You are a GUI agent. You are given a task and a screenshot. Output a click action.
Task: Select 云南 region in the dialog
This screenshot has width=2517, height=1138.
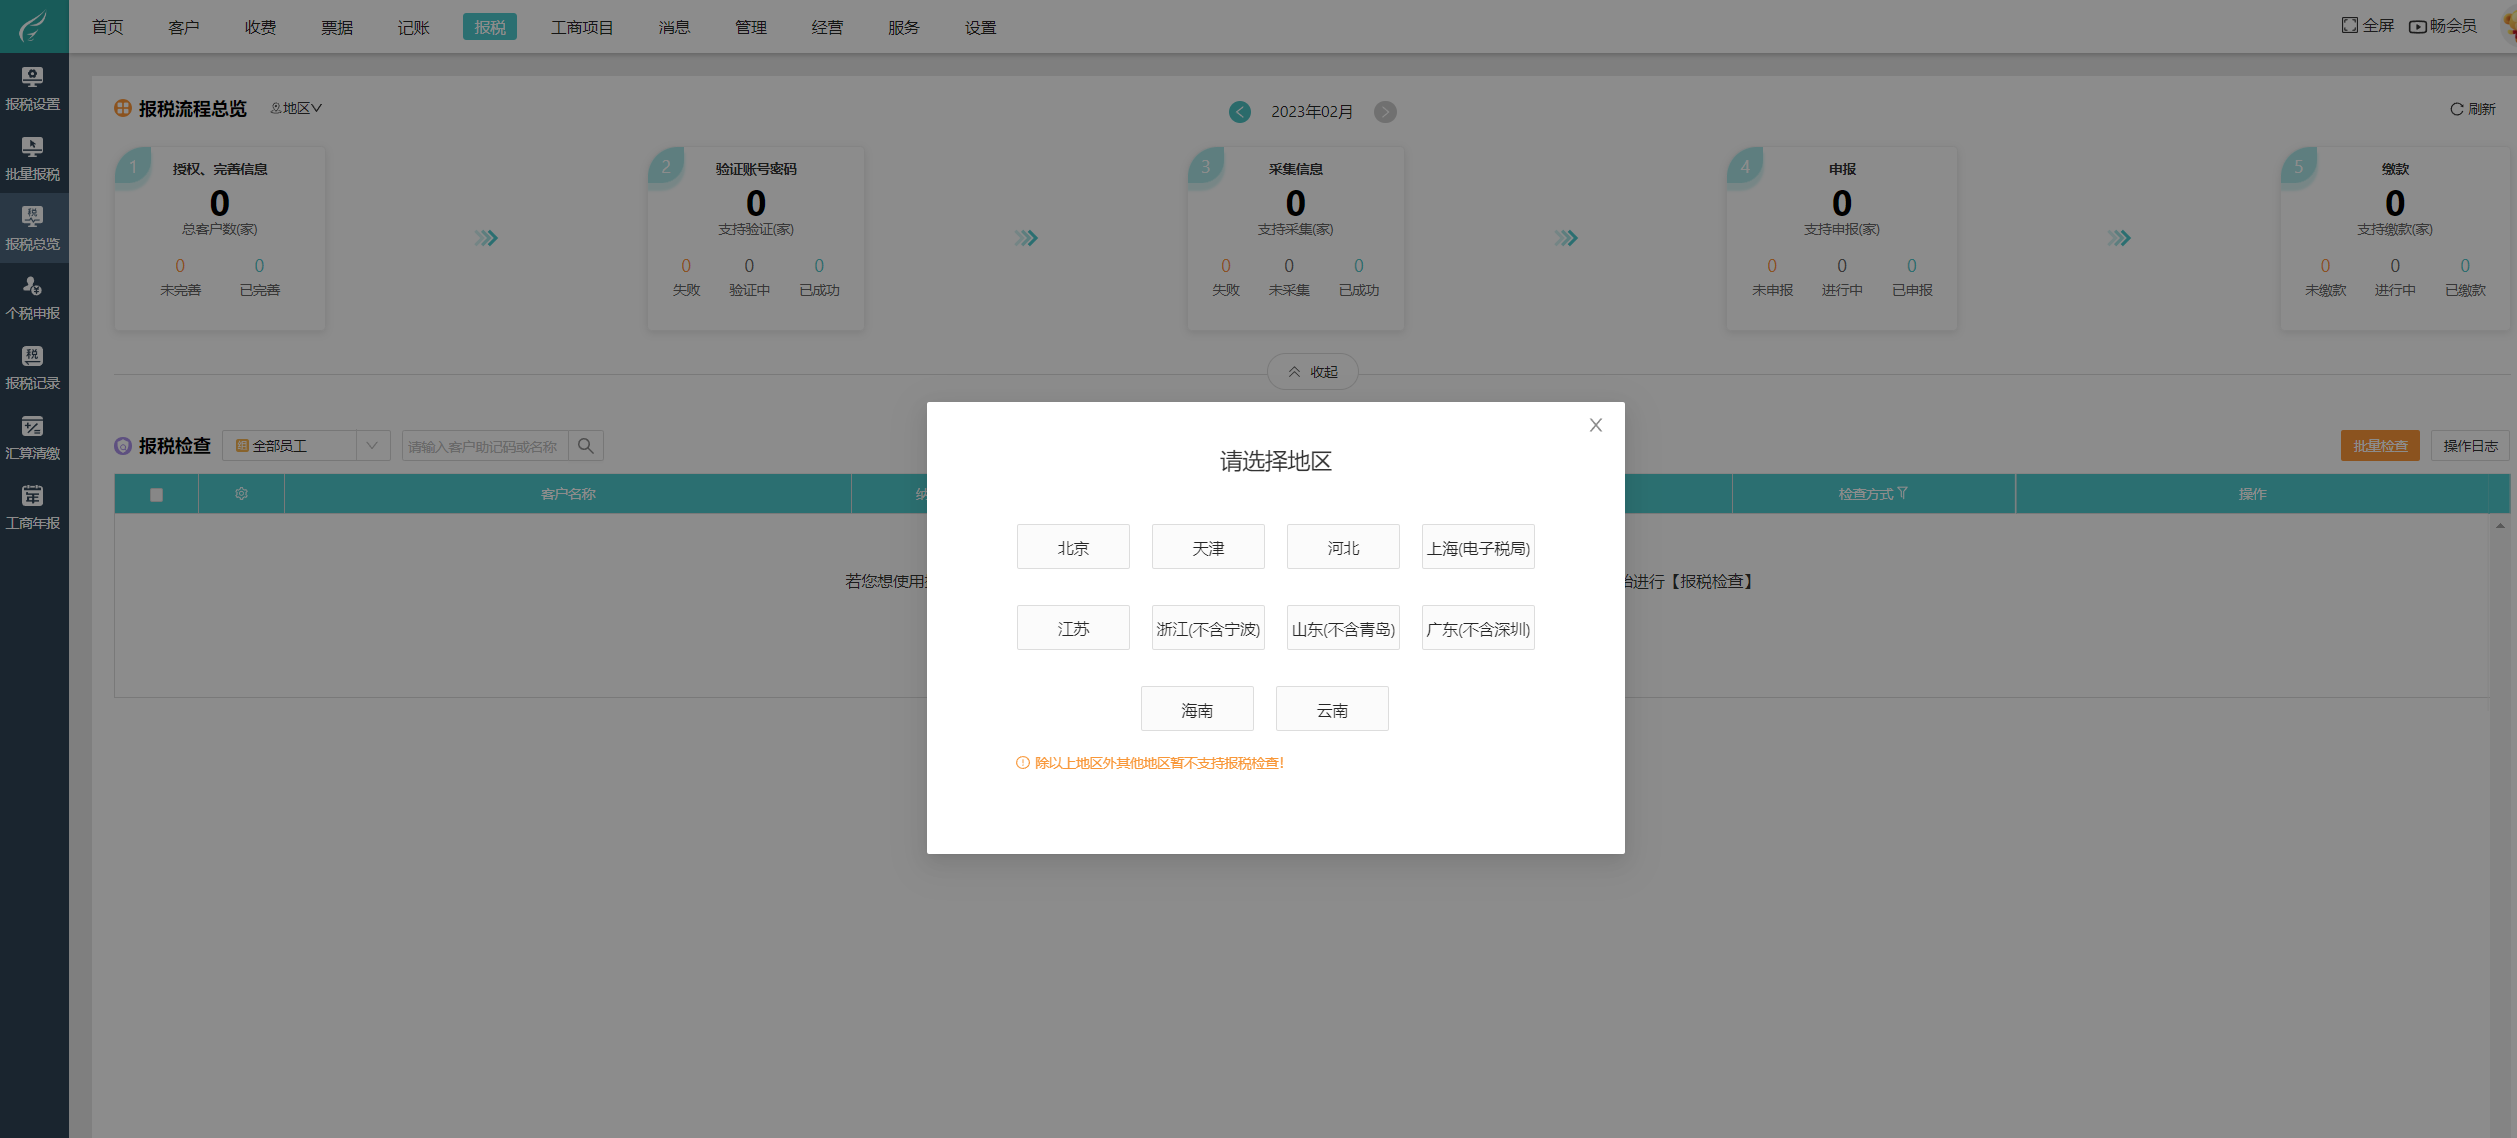click(1332, 709)
